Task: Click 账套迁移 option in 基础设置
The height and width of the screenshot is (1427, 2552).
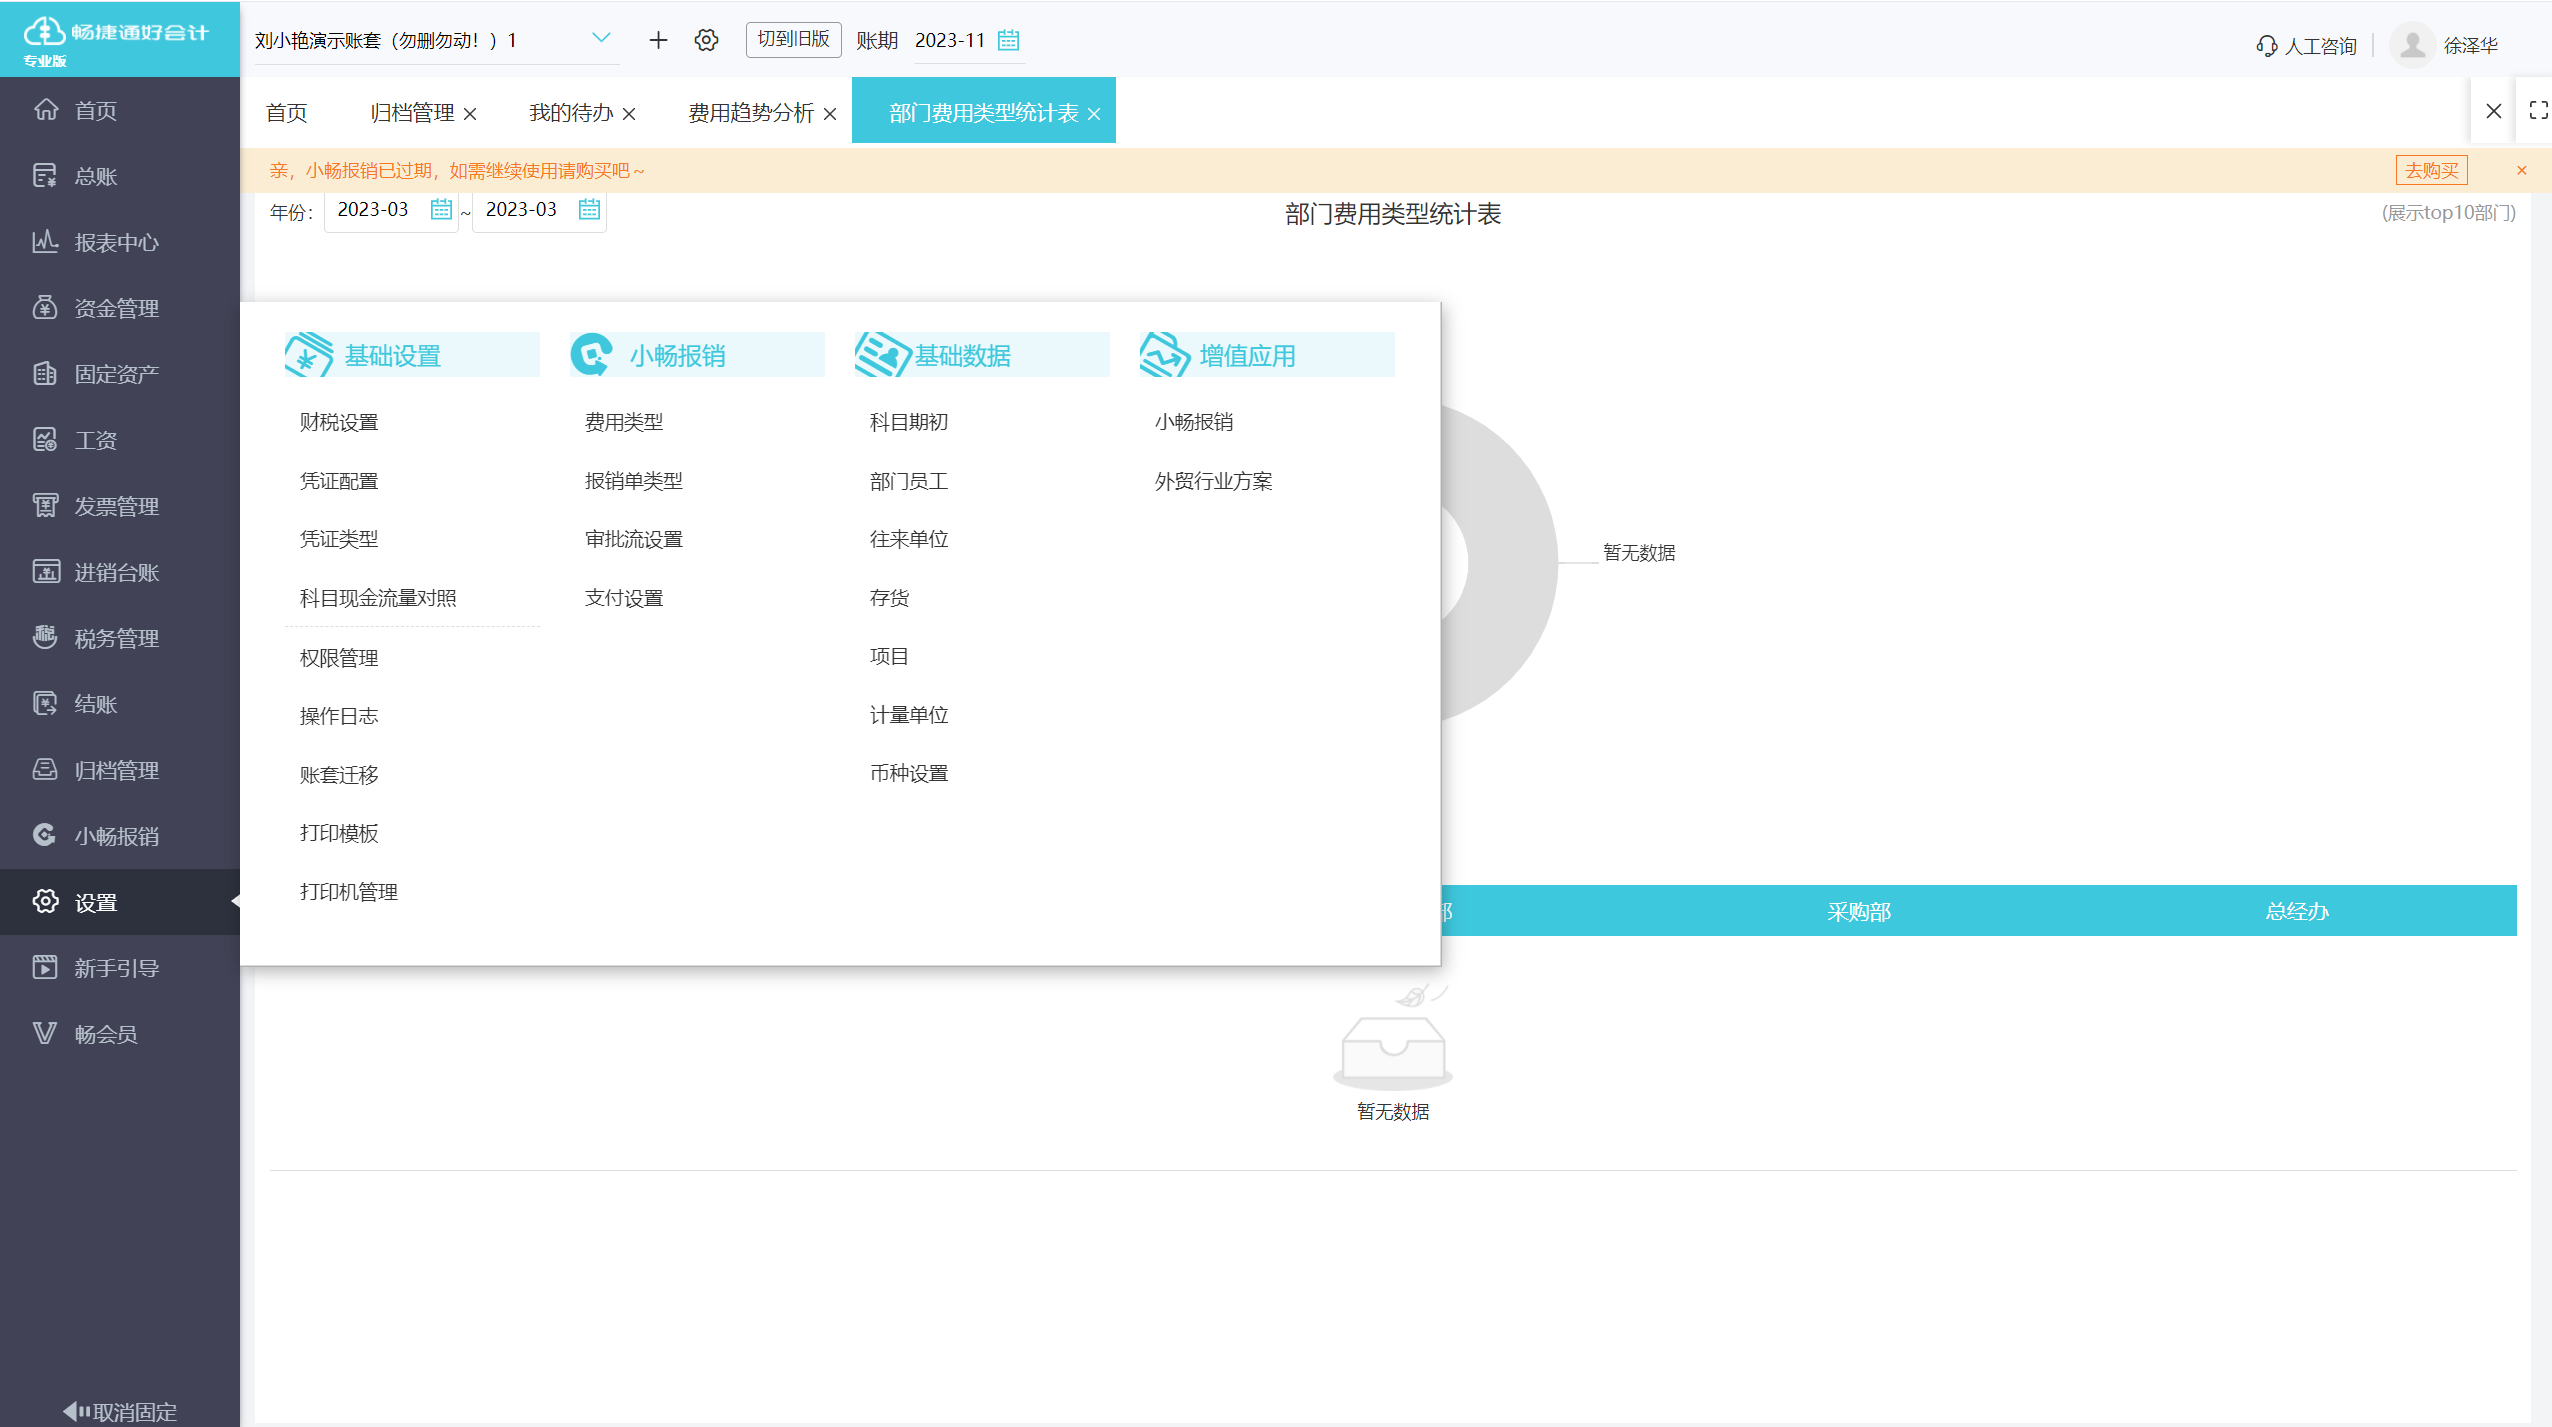Action: 337,773
